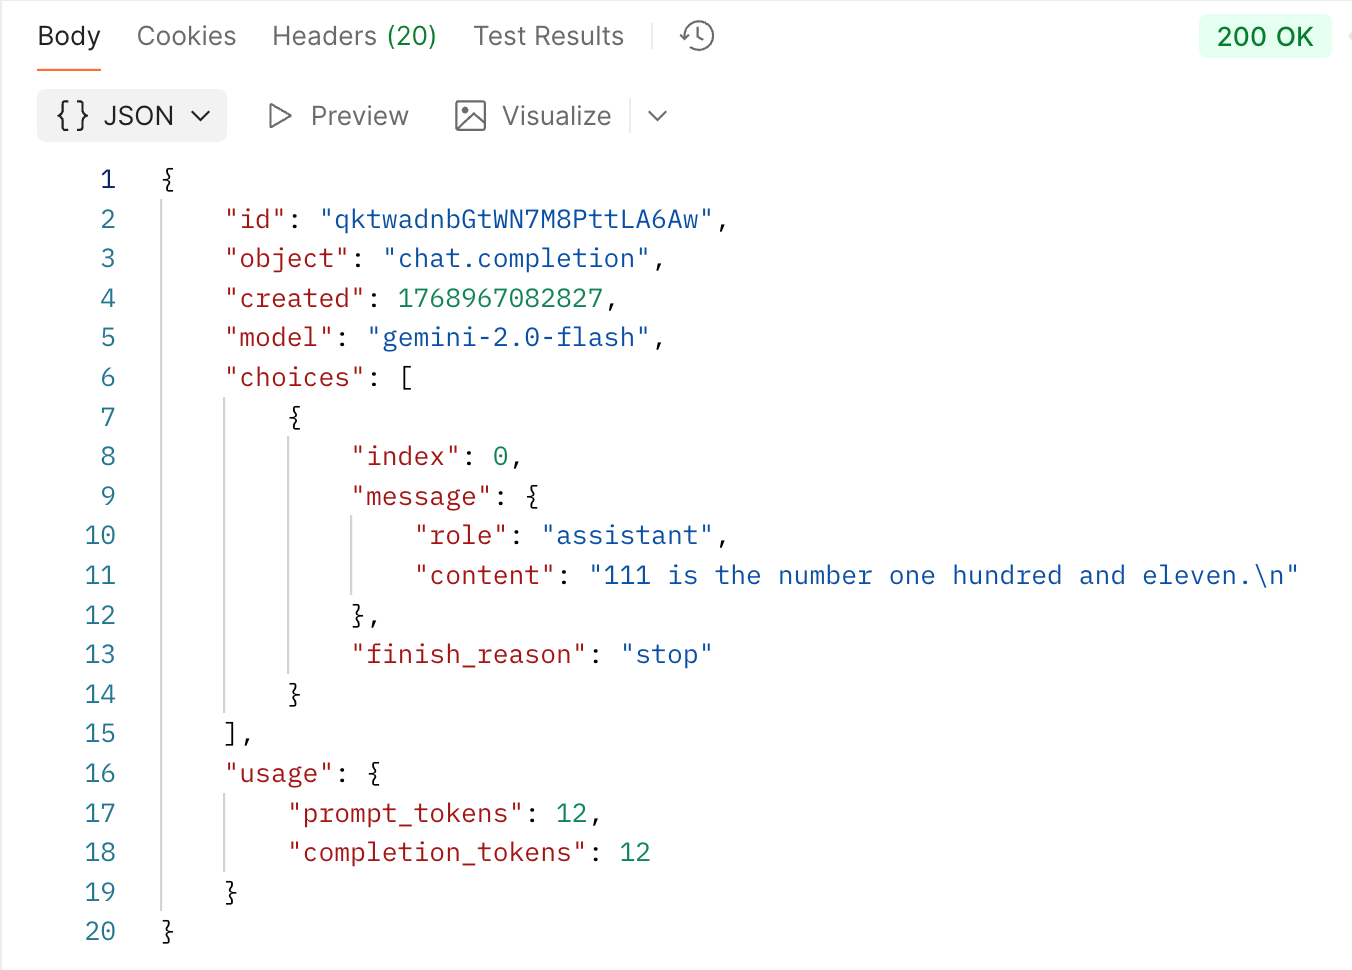Click the "stop" finish_reason value
This screenshot has width=1352, height=970.
tap(666, 654)
